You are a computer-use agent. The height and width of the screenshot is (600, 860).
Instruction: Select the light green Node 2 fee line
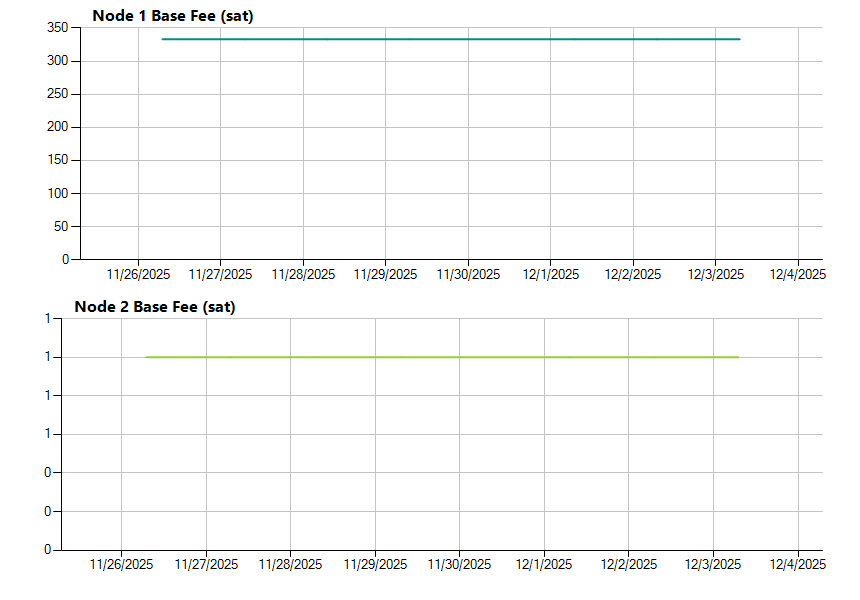pyautogui.click(x=442, y=357)
